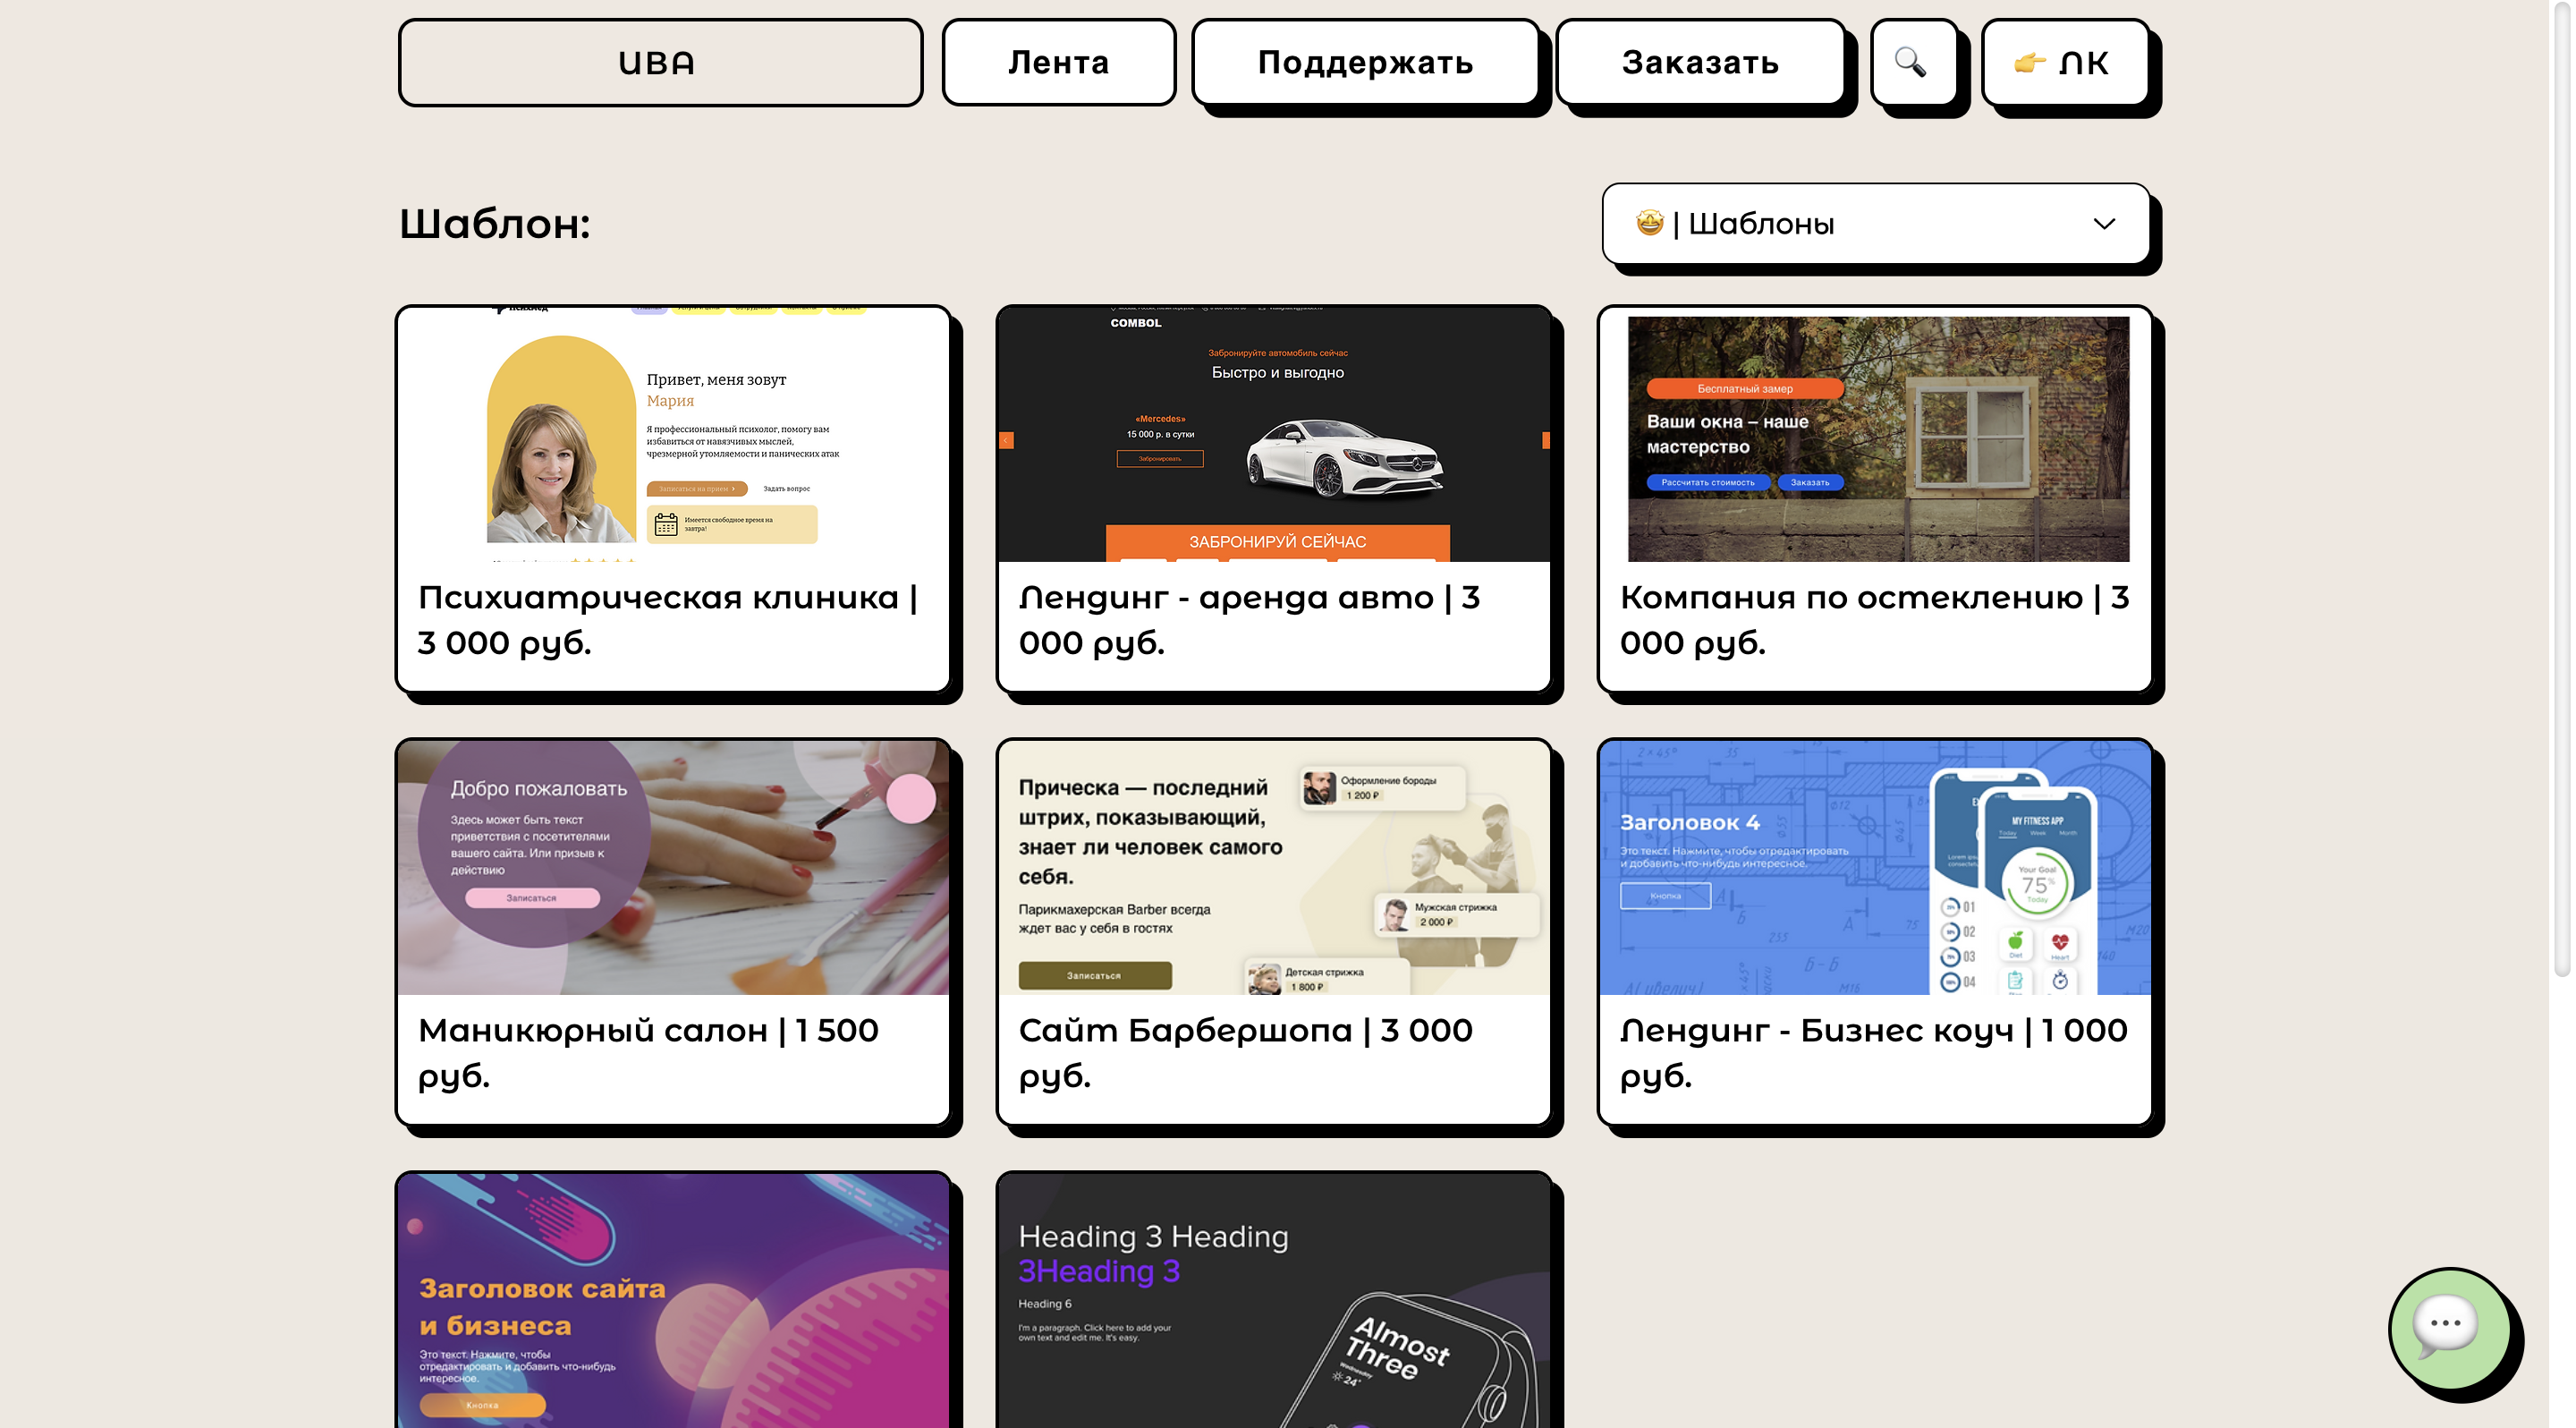The image size is (2576, 1428).
Task: Click the search icon in navigation
Action: pos(1913,62)
